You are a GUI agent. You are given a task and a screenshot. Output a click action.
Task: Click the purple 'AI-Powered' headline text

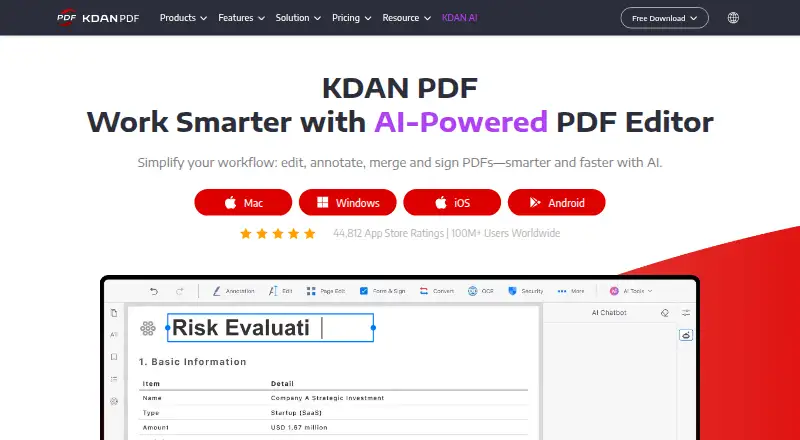click(x=461, y=123)
